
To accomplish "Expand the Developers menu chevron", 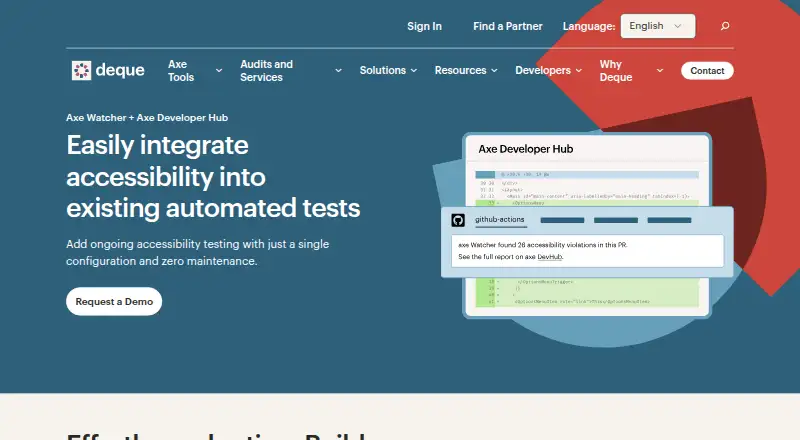I will 579,70.
